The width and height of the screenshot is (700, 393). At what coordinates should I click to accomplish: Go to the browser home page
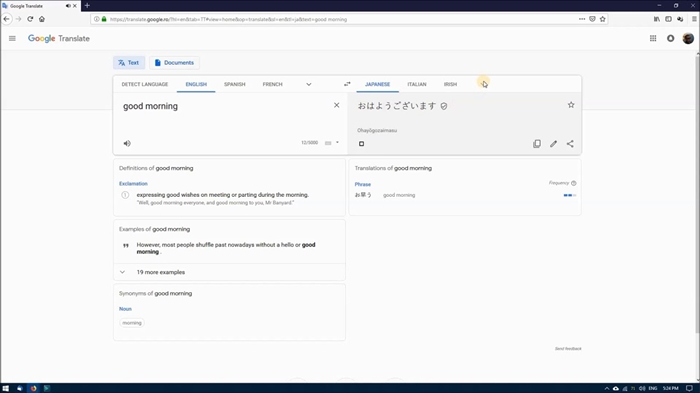(x=42, y=19)
